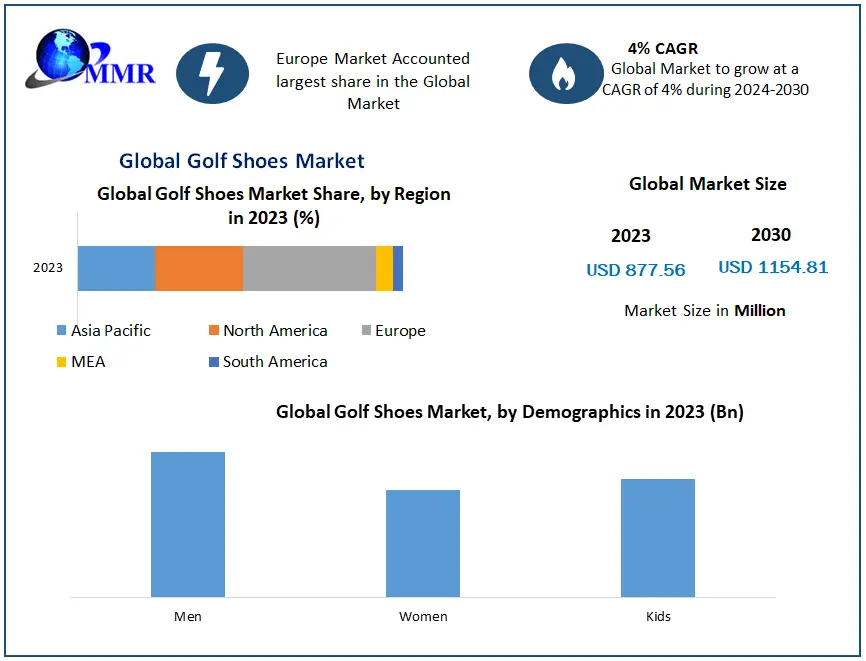Image resolution: width=866 pixels, height=661 pixels.
Task: Select the North America orange bar segment
Action: tap(199, 268)
